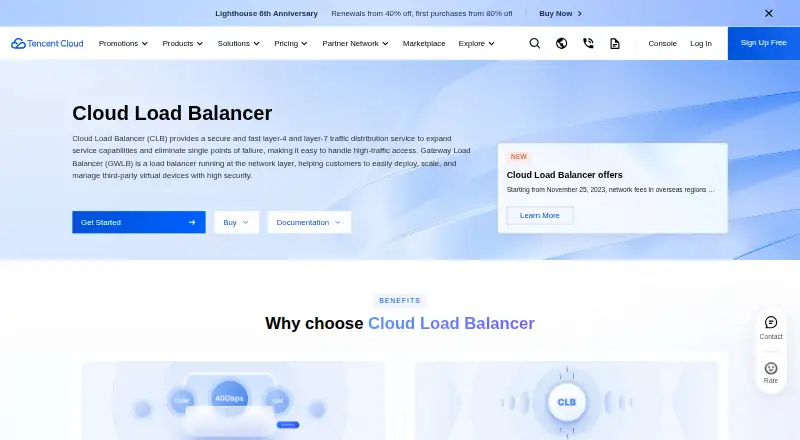Close the anniversary banner
Screen dimensions: 800x440
(769, 13)
